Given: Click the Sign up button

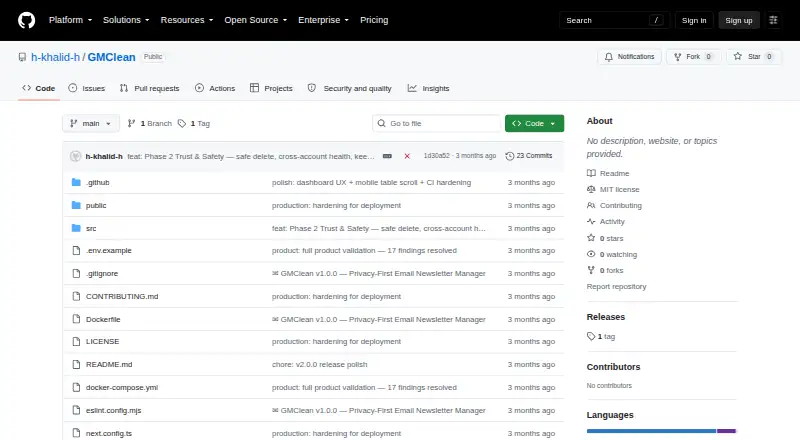Looking at the screenshot, I should [739, 20].
